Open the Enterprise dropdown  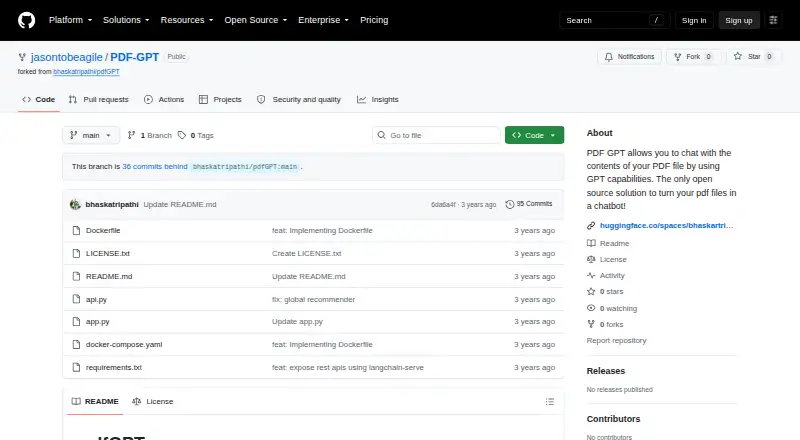click(x=323, y=20)
